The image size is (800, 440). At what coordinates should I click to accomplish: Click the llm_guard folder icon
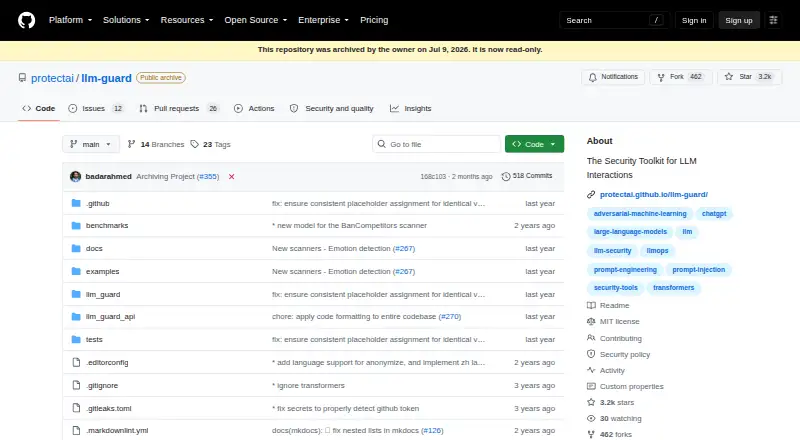[x=76, y=295]
